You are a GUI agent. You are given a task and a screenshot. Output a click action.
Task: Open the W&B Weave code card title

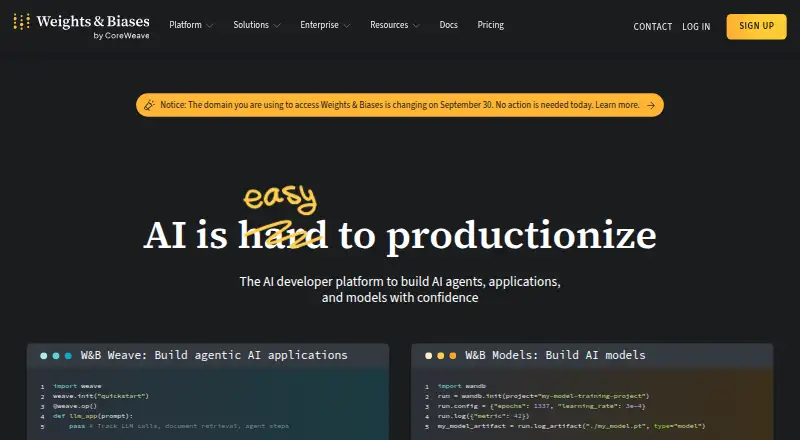pos(214,355)
